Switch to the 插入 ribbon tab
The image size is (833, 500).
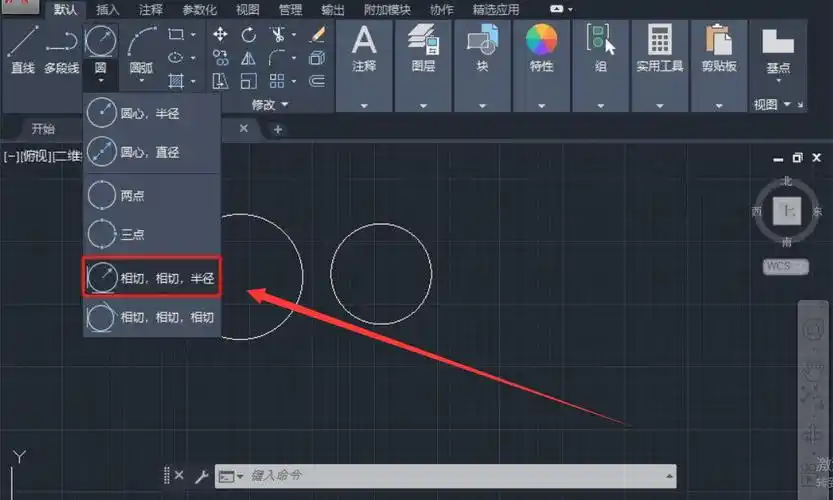coord(109,9)
